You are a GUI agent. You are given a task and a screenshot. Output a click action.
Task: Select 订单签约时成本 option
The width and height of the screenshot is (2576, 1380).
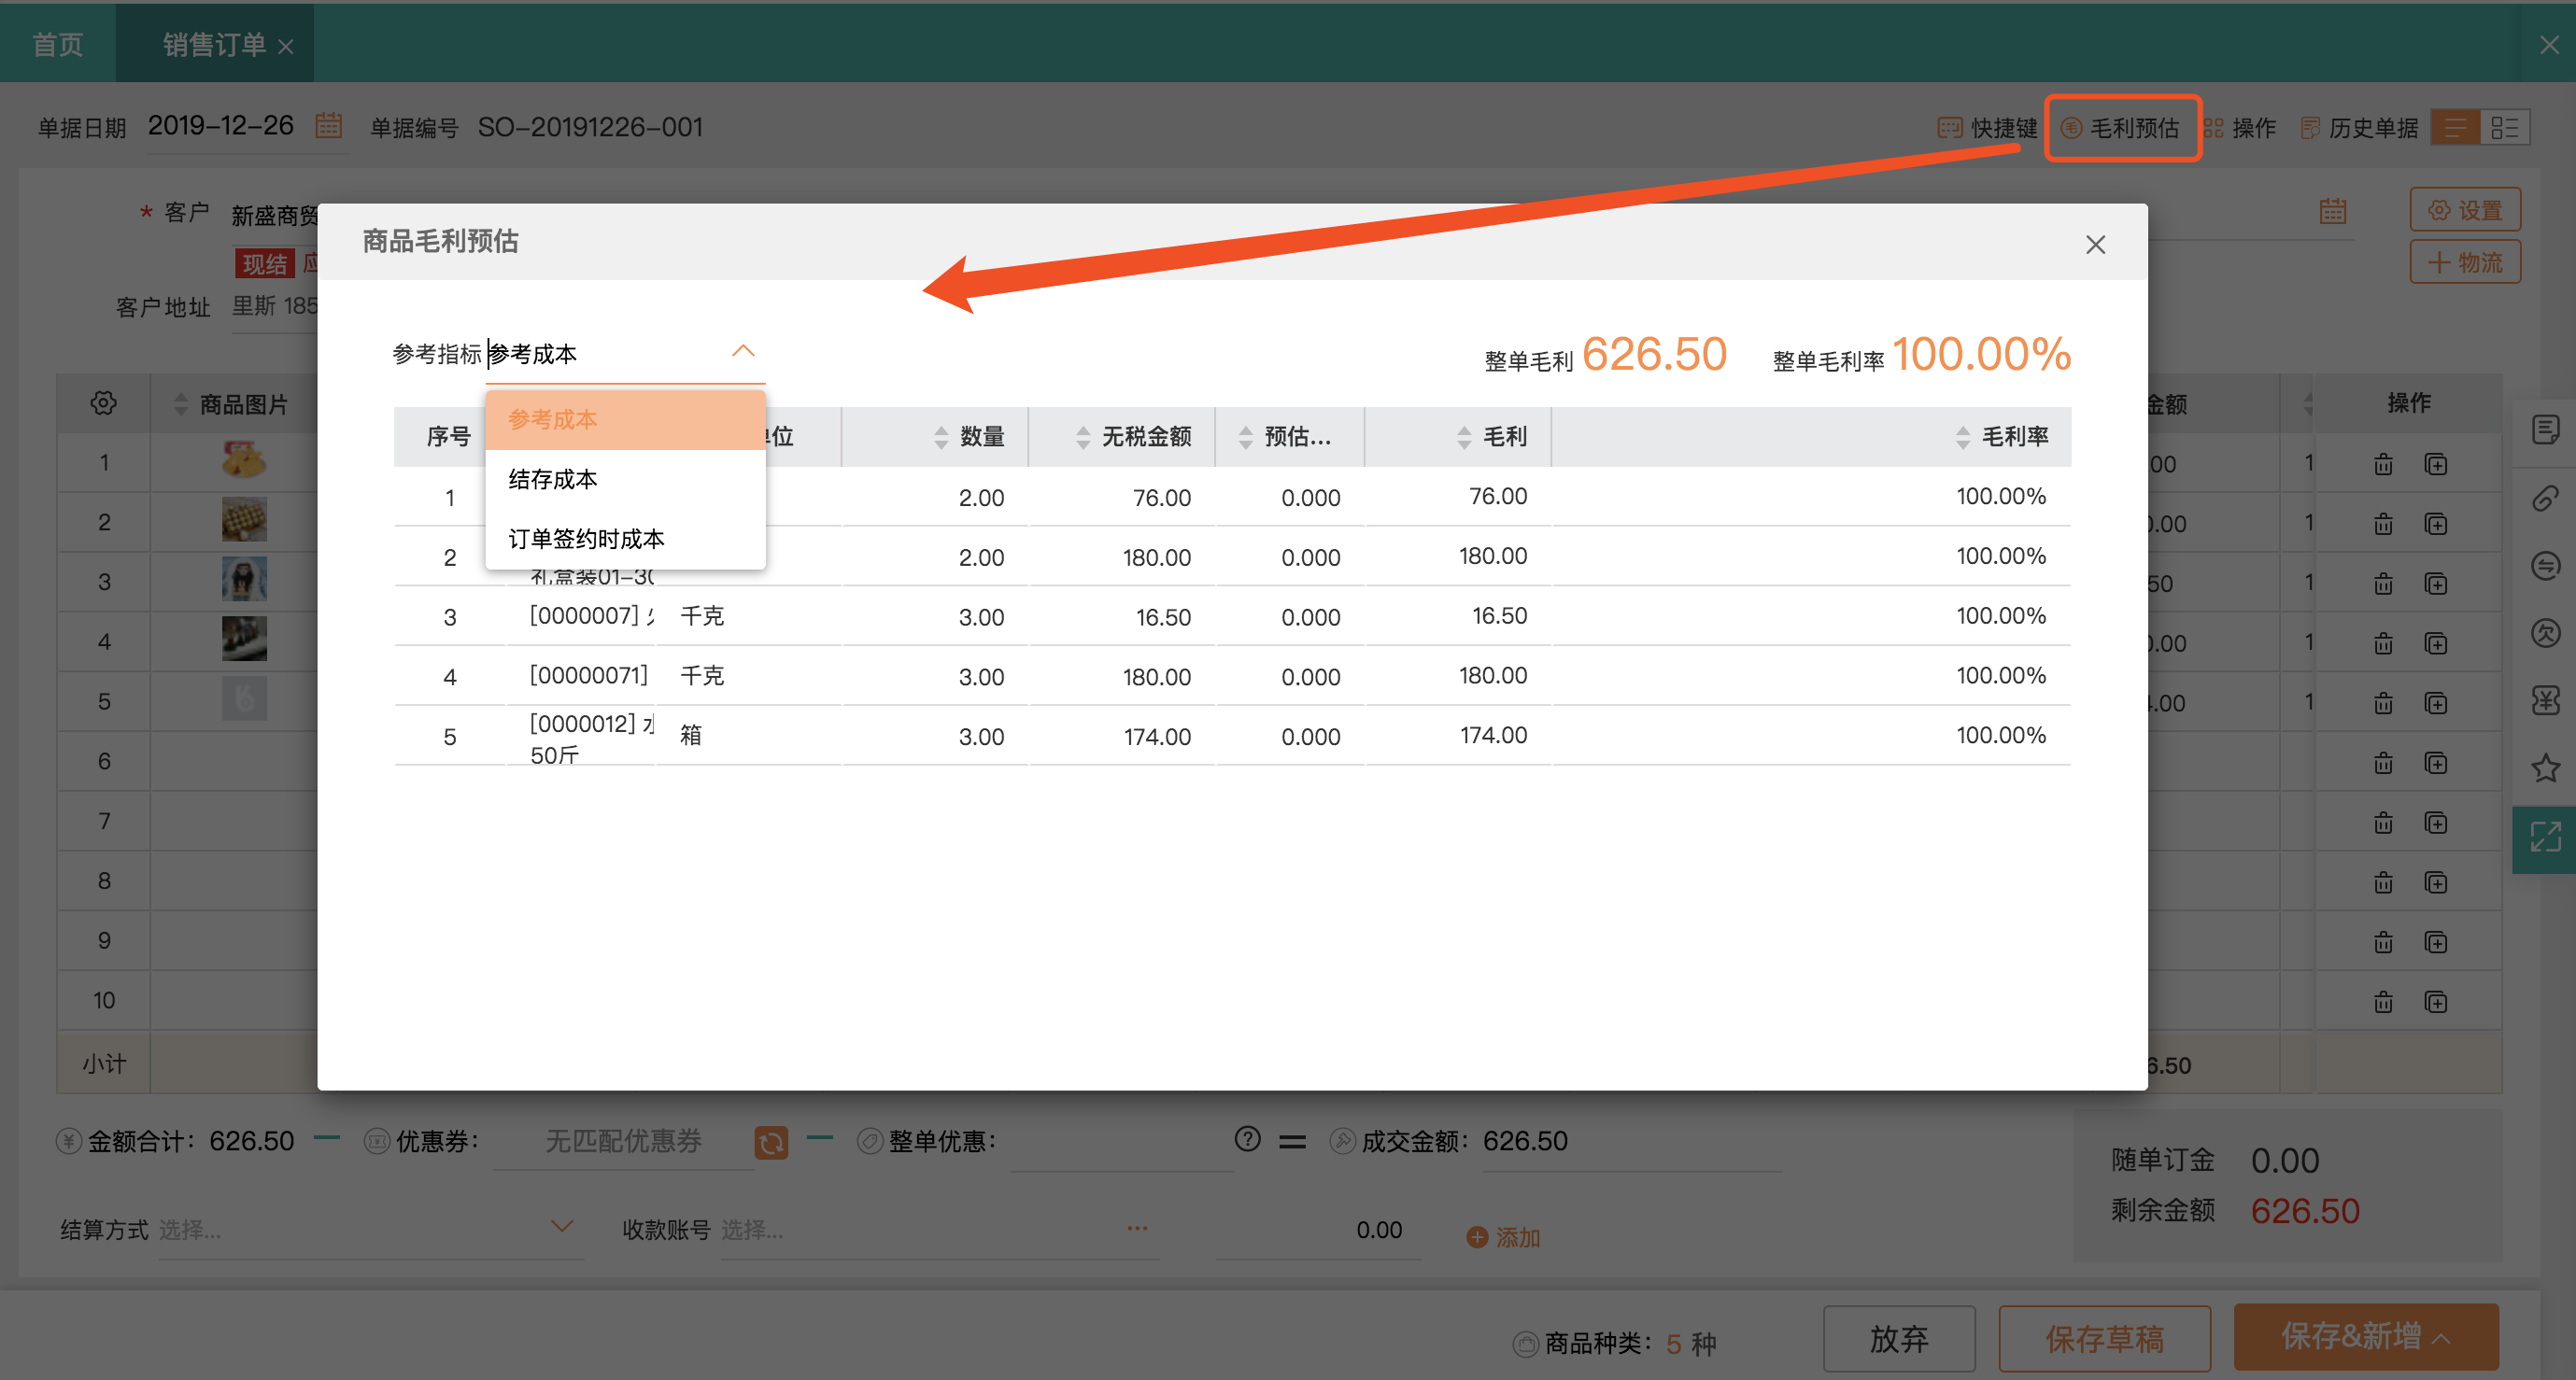586,537
